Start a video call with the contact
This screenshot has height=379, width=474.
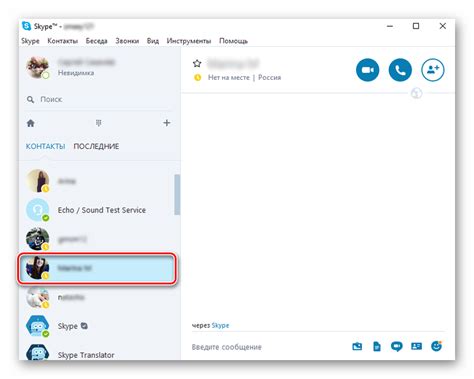click(x=367, y=70)
